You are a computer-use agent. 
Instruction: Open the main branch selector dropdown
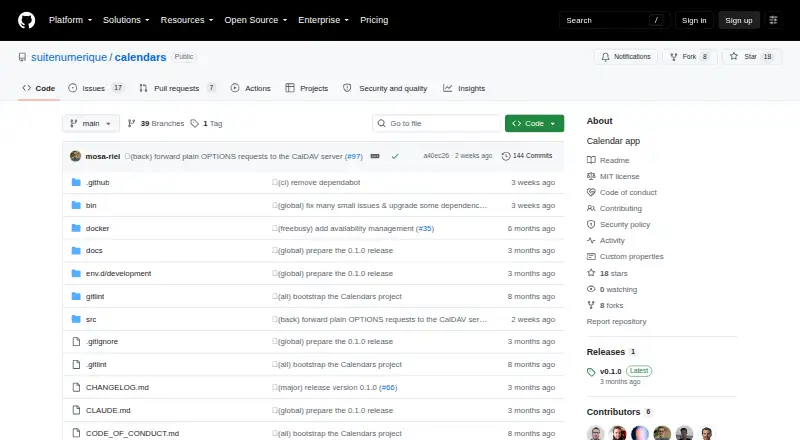coord(91,124)
